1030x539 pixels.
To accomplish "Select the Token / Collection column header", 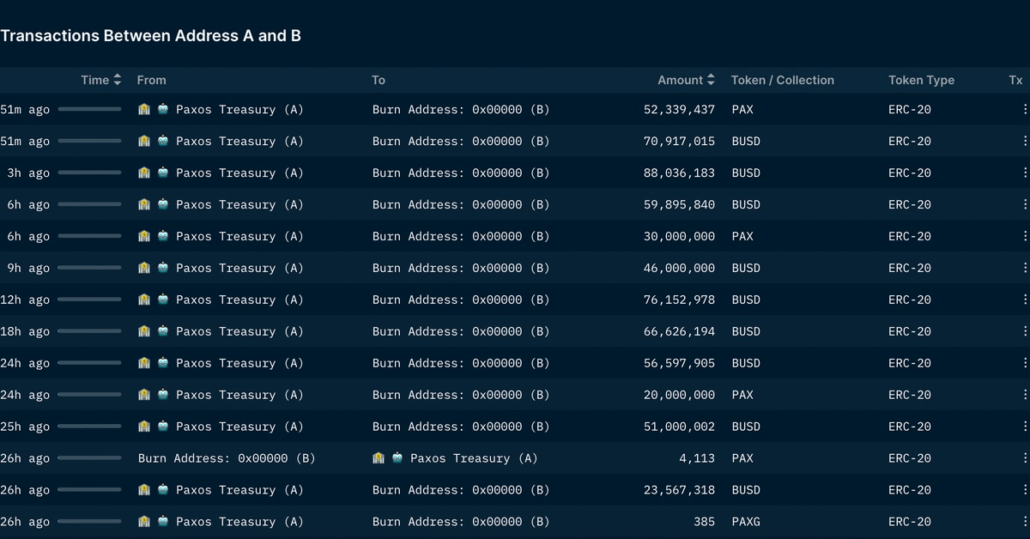I will coord(782,80).
